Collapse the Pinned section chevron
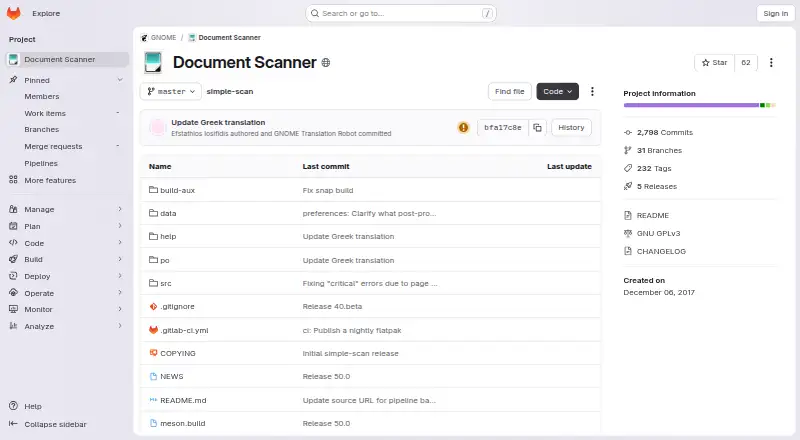Screen dimensions: 800x440 point(120,80)
